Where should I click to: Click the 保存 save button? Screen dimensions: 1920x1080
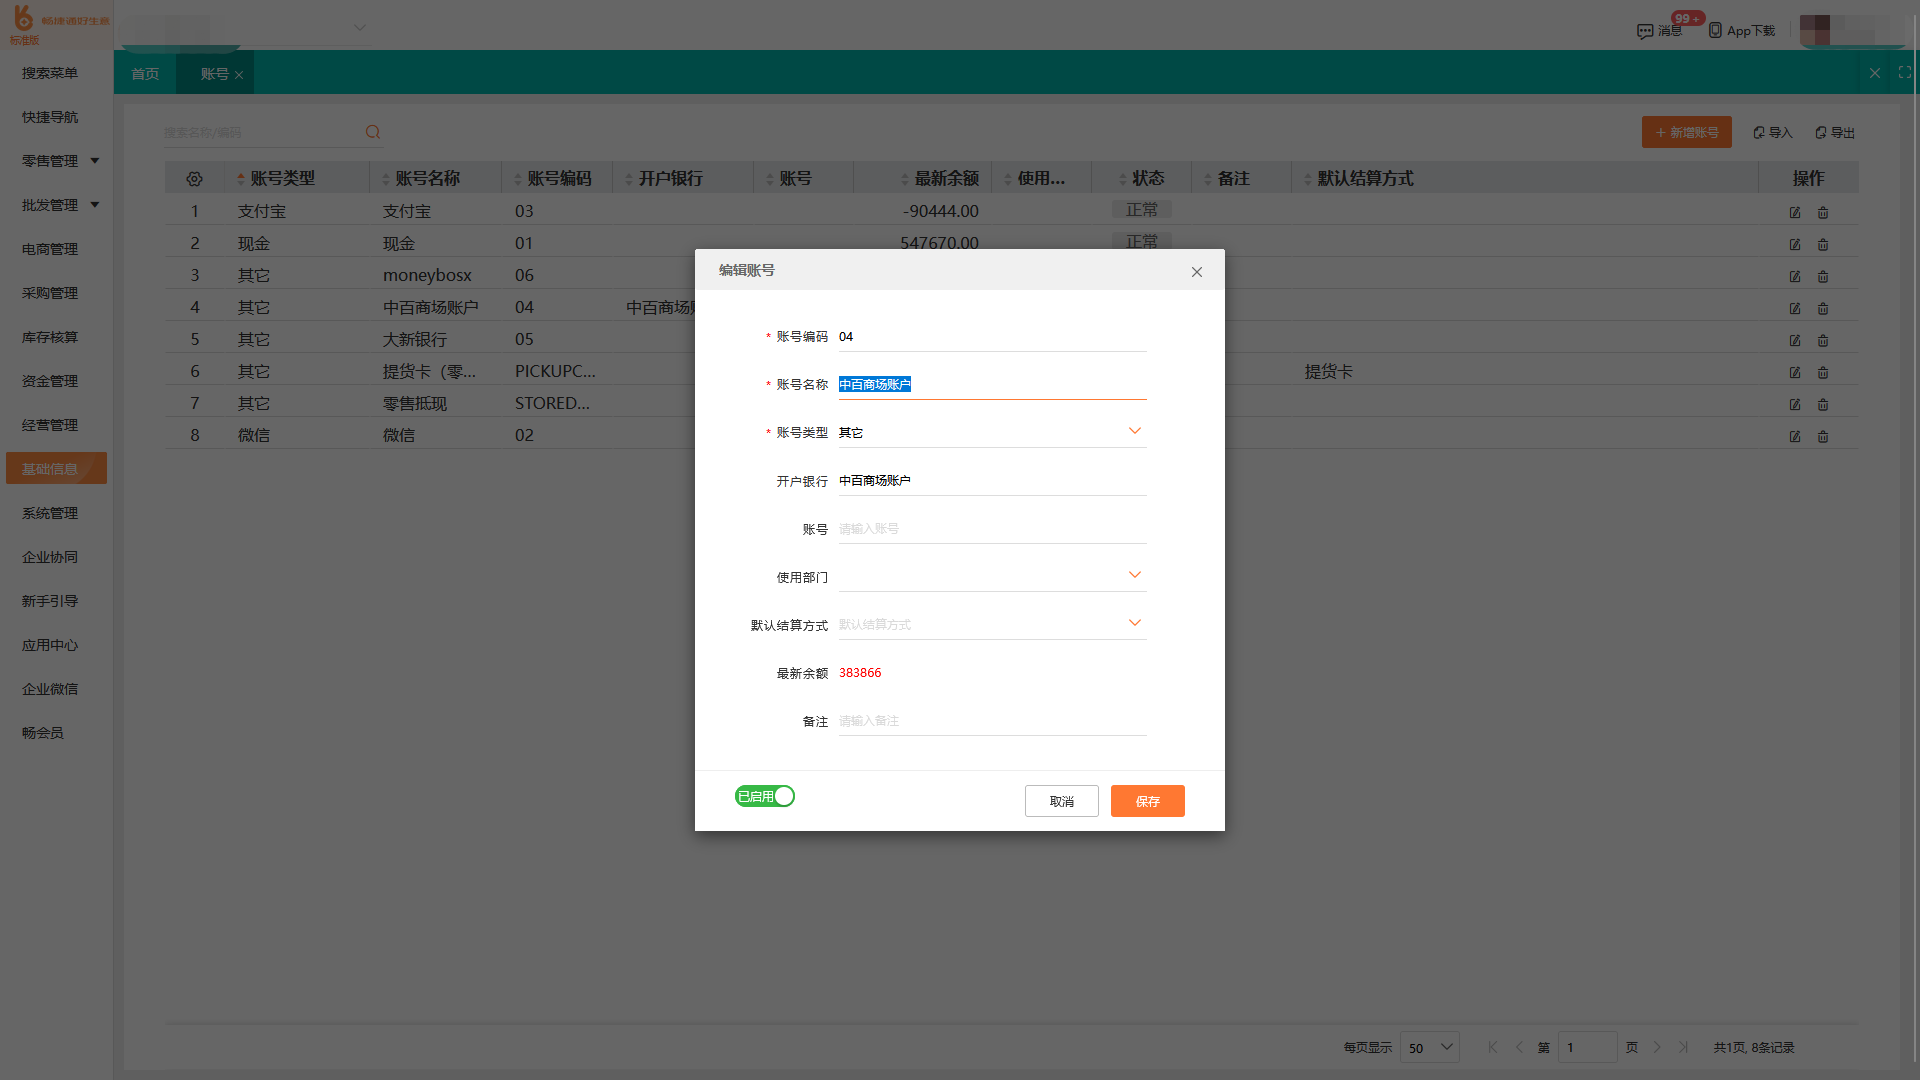1147,800
